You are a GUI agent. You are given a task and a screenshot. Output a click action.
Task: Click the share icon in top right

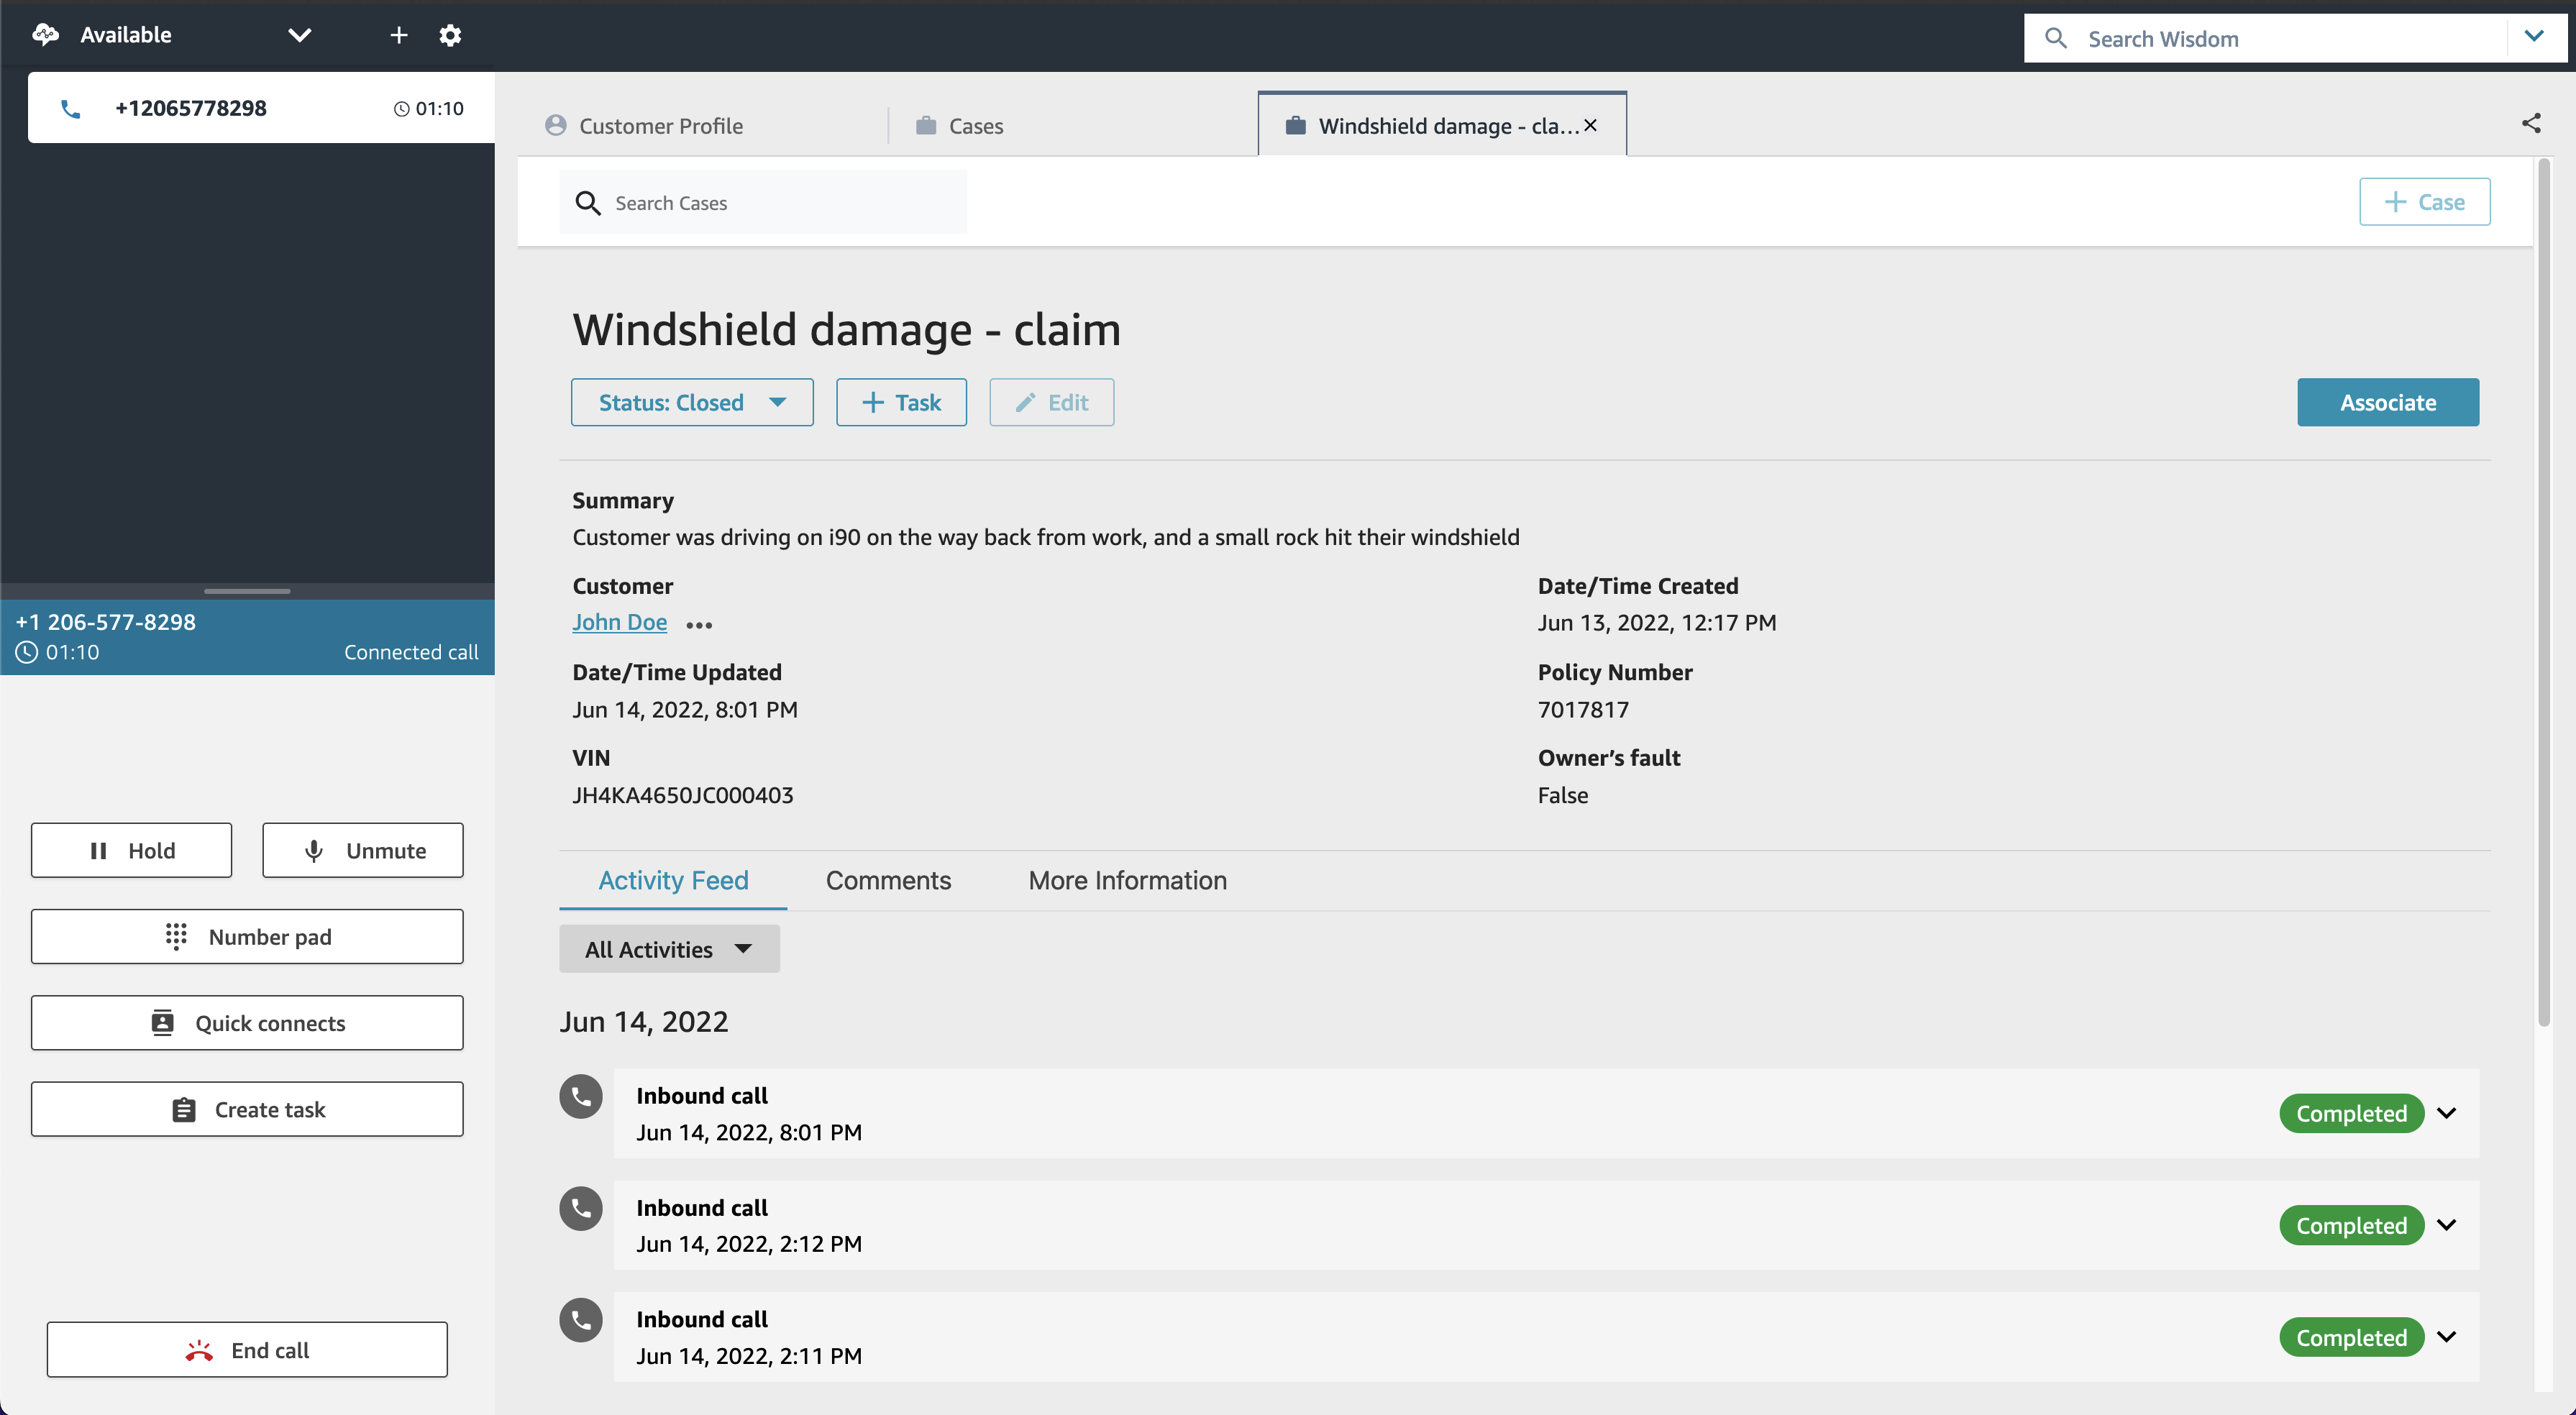click(2529, 124)
